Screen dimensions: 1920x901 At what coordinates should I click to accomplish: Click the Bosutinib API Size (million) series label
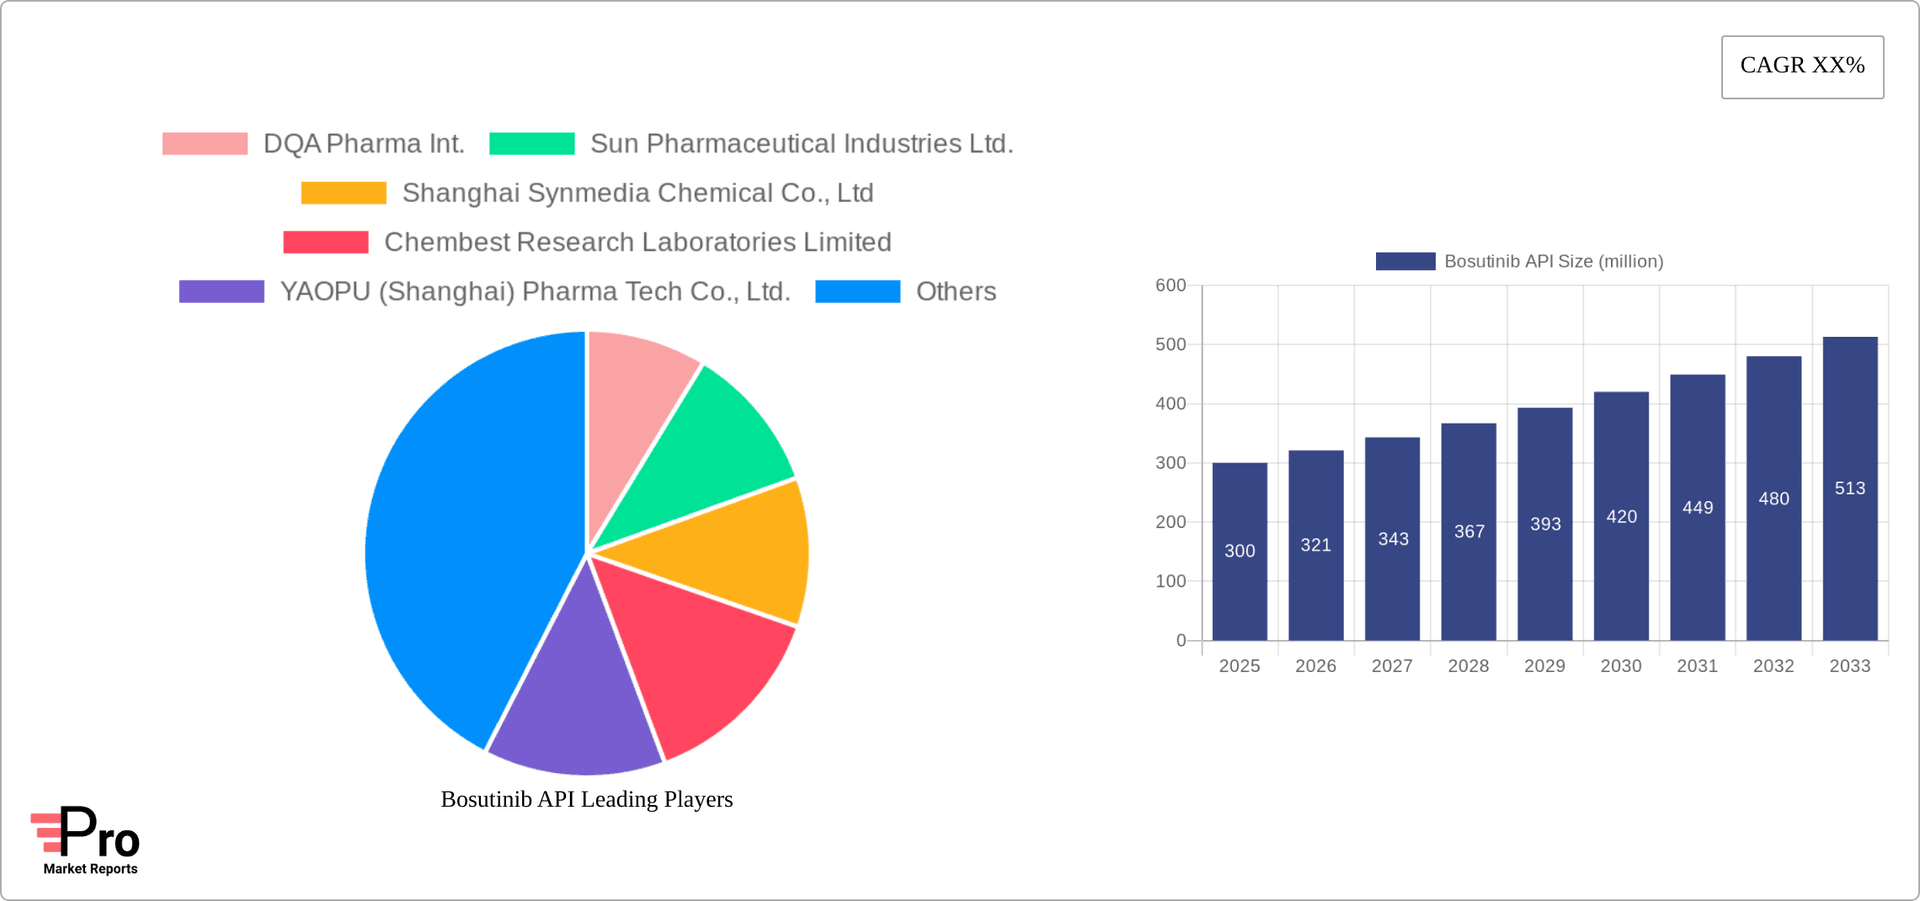click(x=1553, y=261)
